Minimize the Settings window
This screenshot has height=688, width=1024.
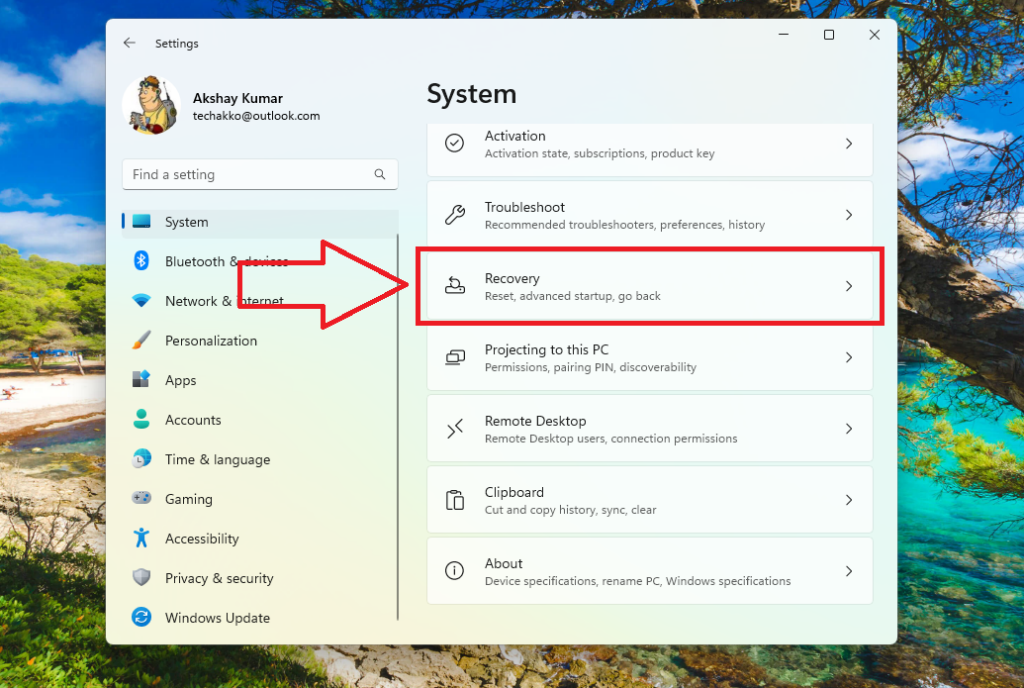pyautogui.click(x=784, y=35)
